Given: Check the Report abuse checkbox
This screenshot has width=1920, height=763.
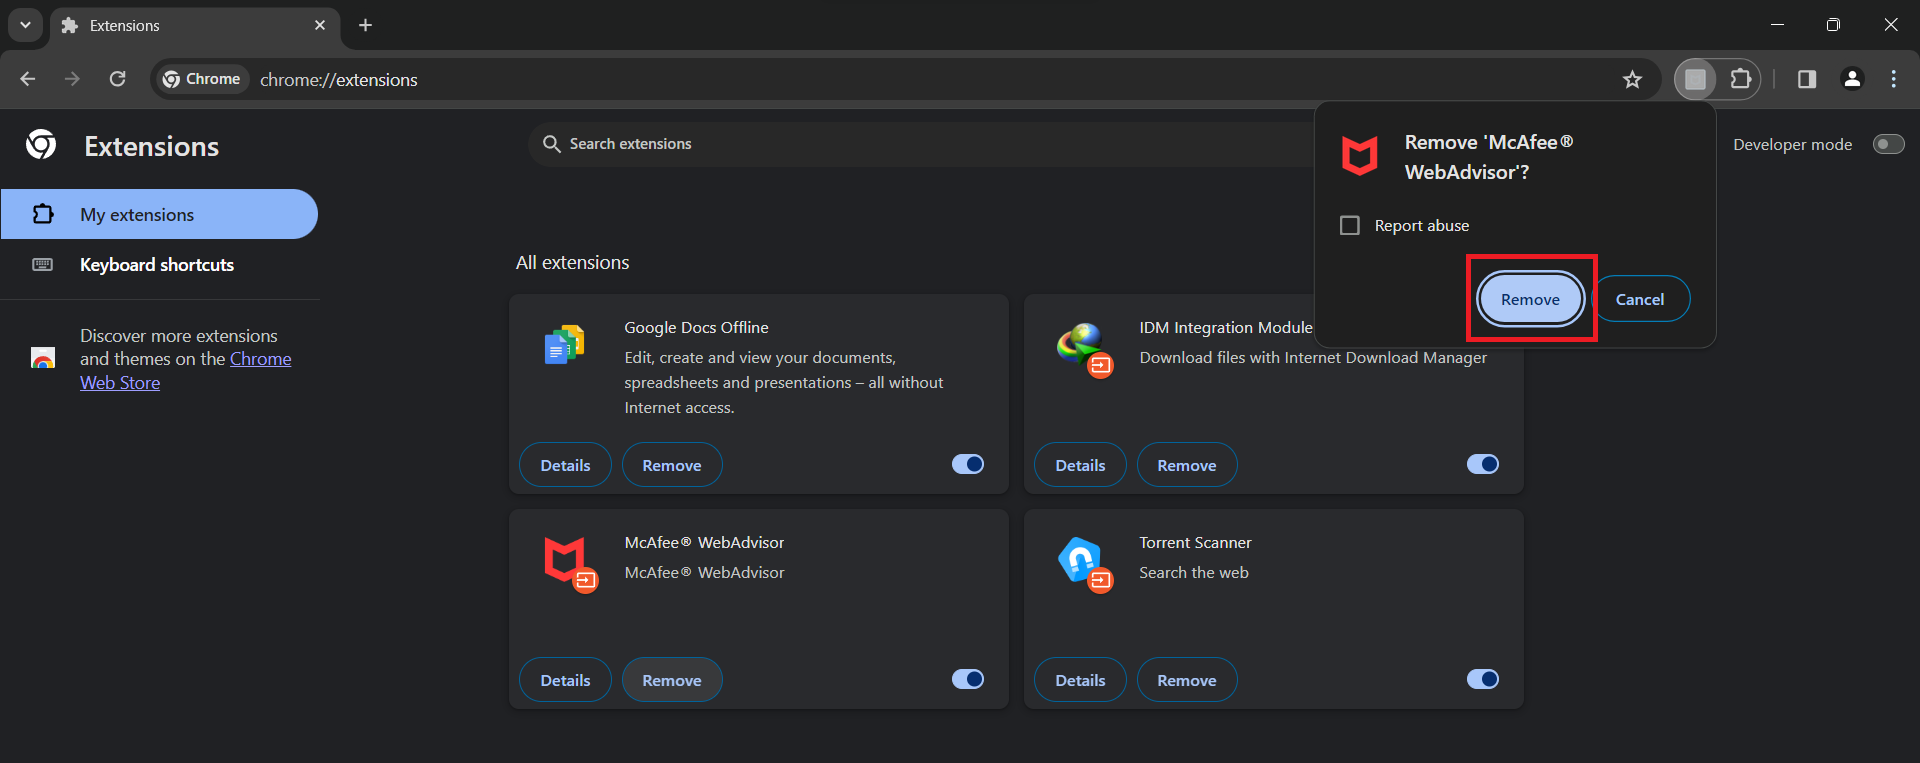Looking at the screenshot, I should [1350, 226].
